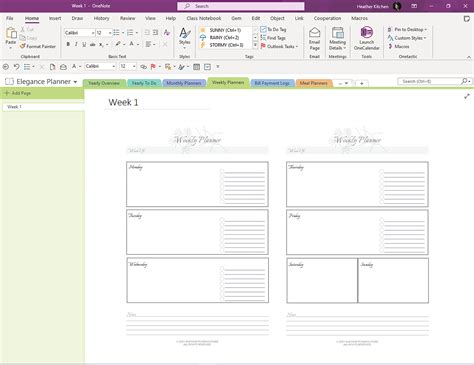Viewport: 474px width, 365px height.
Task: Apply the SUNNY tag
Action: pos(225,30)
